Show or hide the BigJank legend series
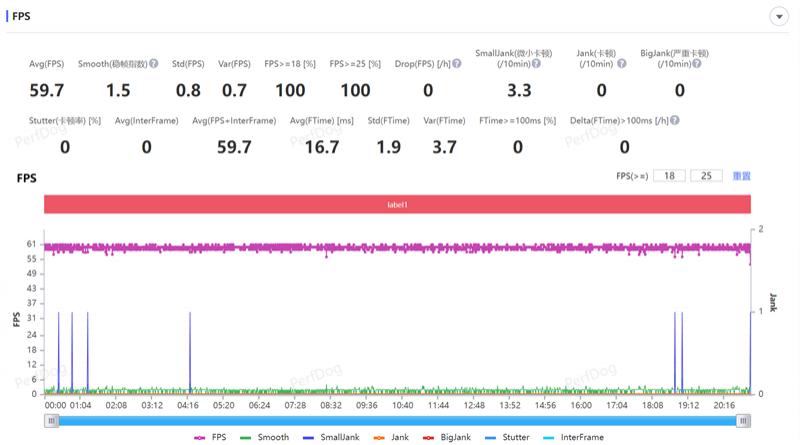Viewport: 800px width, 445px height. pyautogui.click(x=446, y=437)
